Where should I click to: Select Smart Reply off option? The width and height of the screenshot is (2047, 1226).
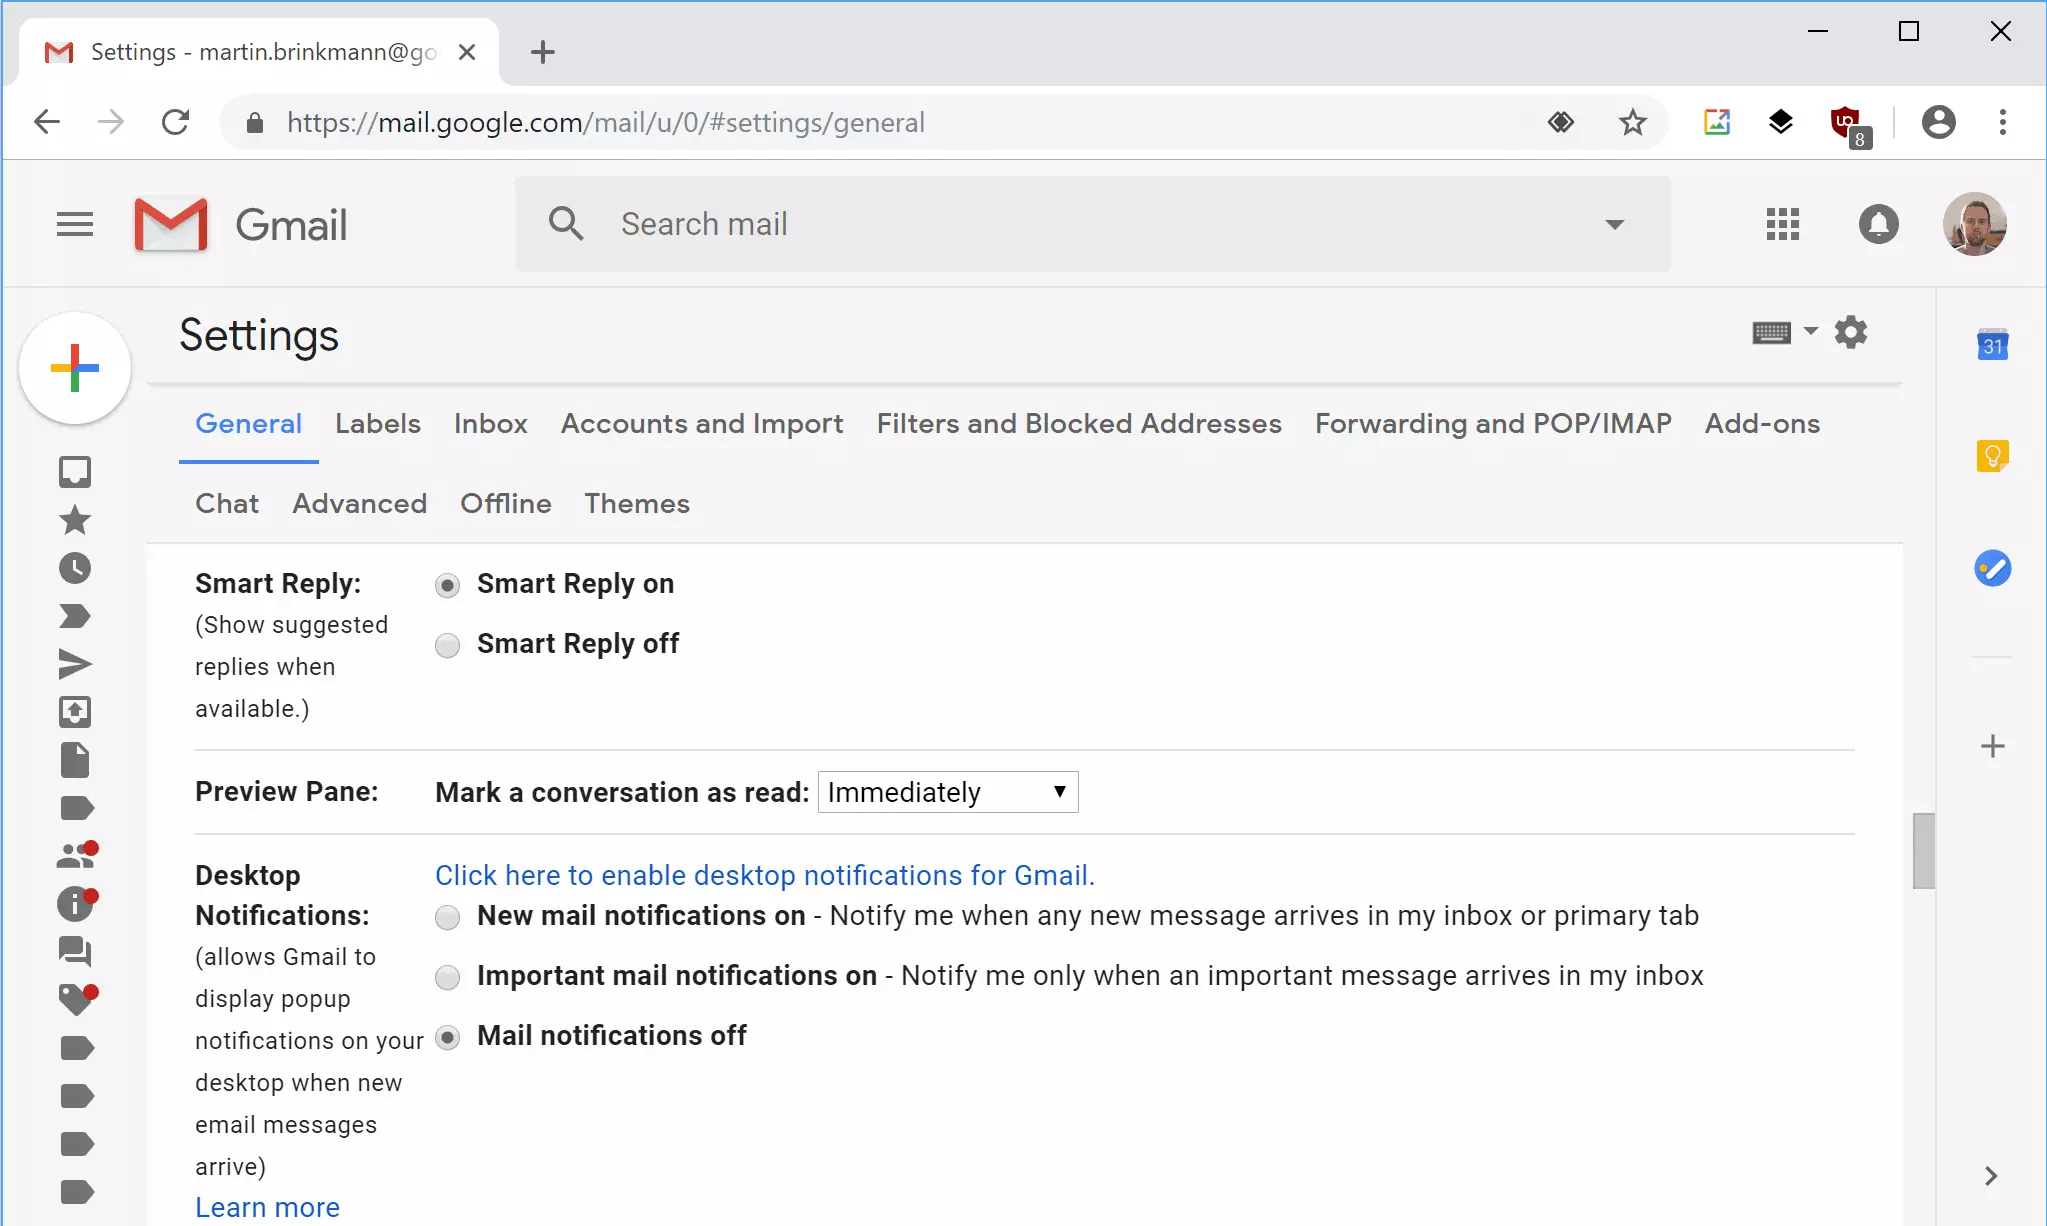[448, 644]
